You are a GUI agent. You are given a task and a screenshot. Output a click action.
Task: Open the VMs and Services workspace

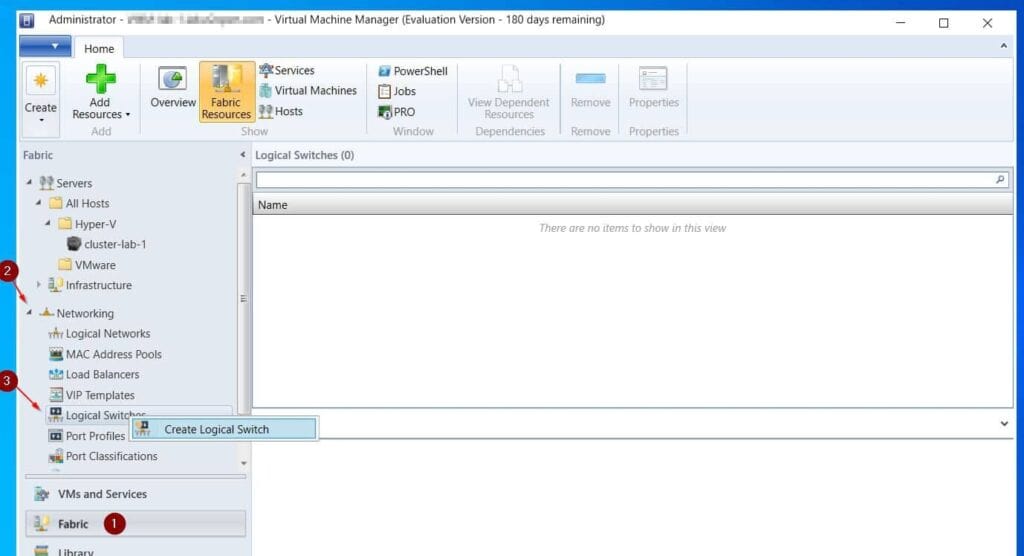click(102, 494)
